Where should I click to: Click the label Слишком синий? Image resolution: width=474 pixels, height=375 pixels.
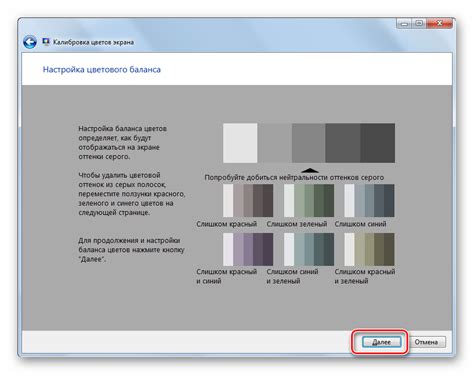click(360, 224)
